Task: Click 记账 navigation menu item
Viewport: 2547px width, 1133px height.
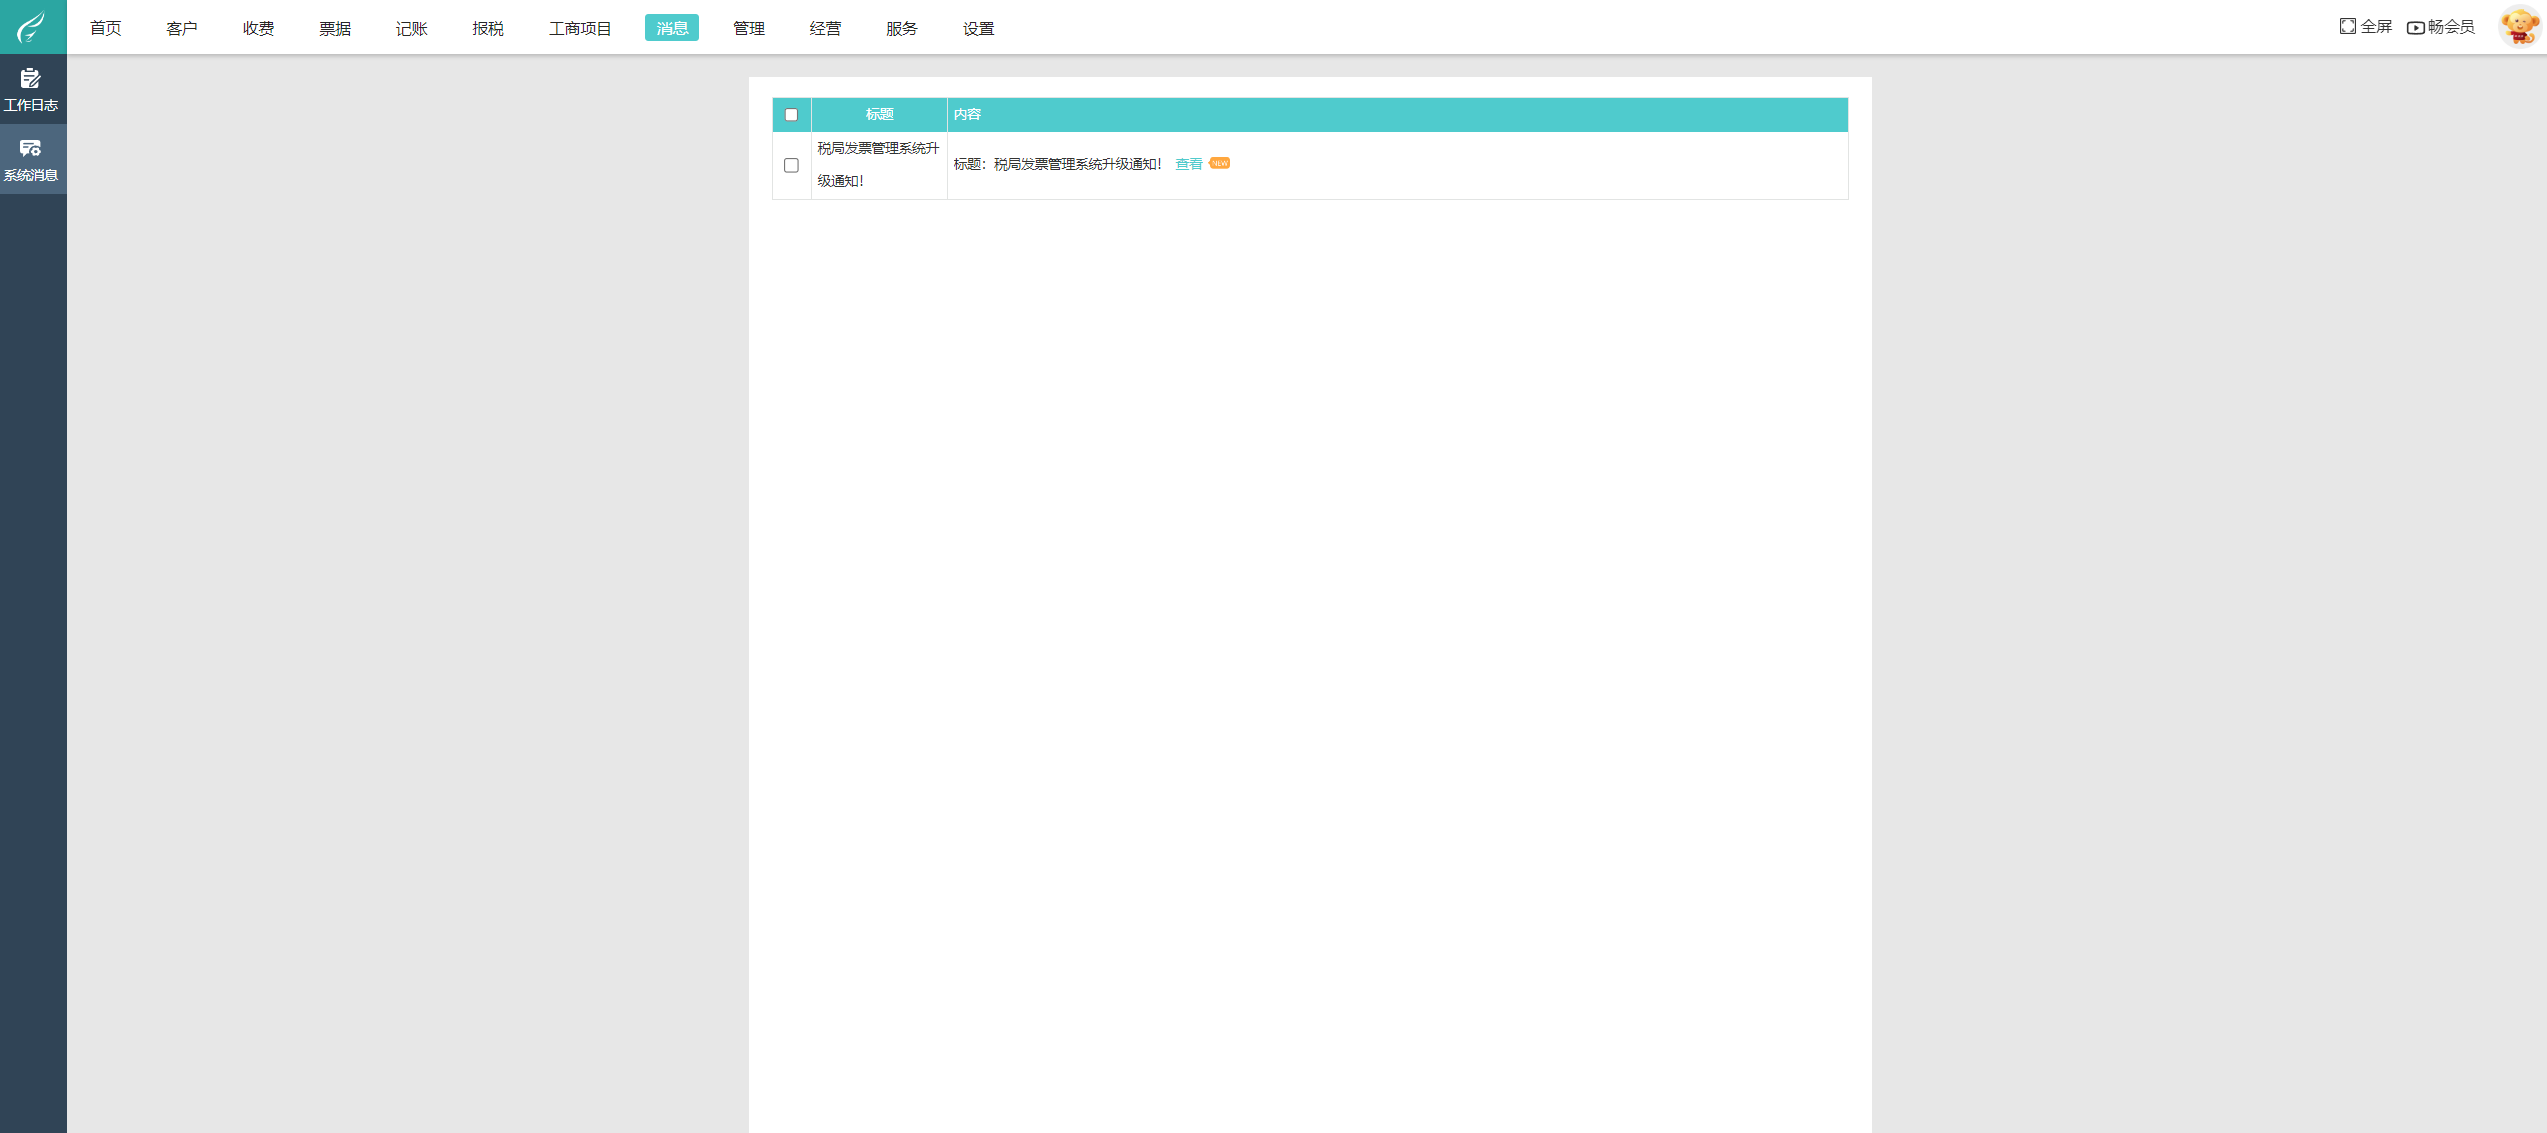Action: tap(411, 28)
